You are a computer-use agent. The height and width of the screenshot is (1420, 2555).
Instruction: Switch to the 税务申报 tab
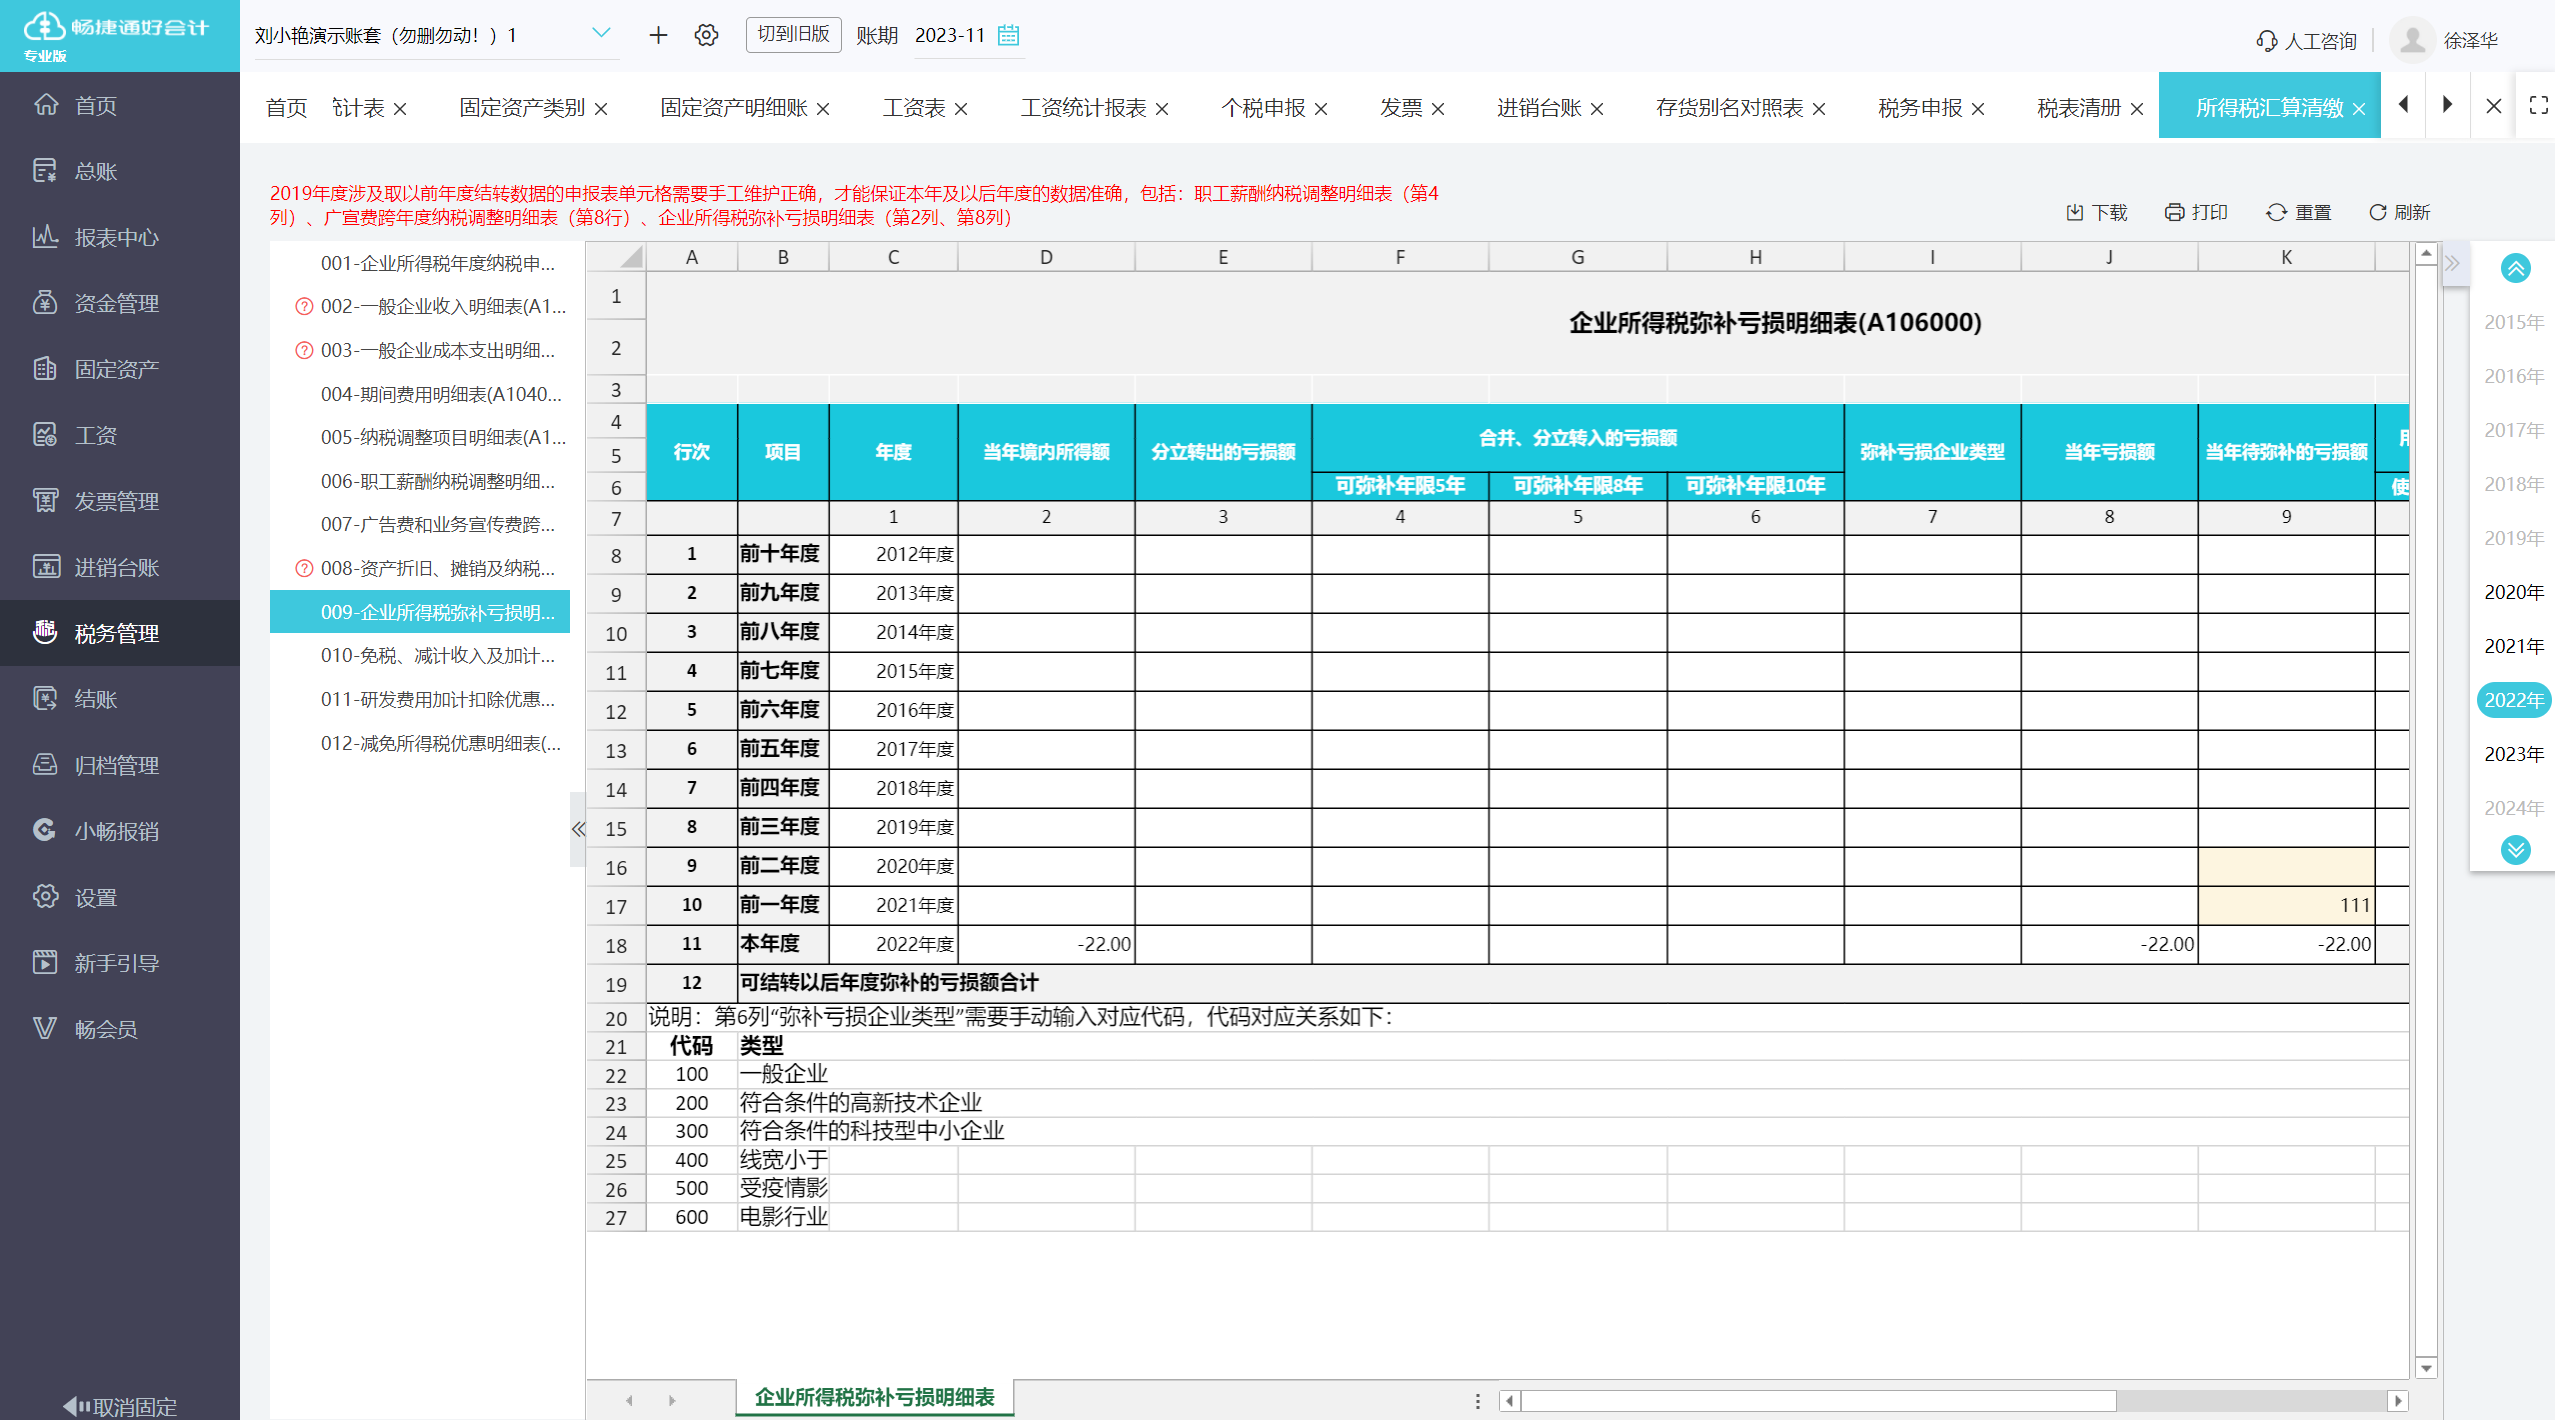(1913, 107)
